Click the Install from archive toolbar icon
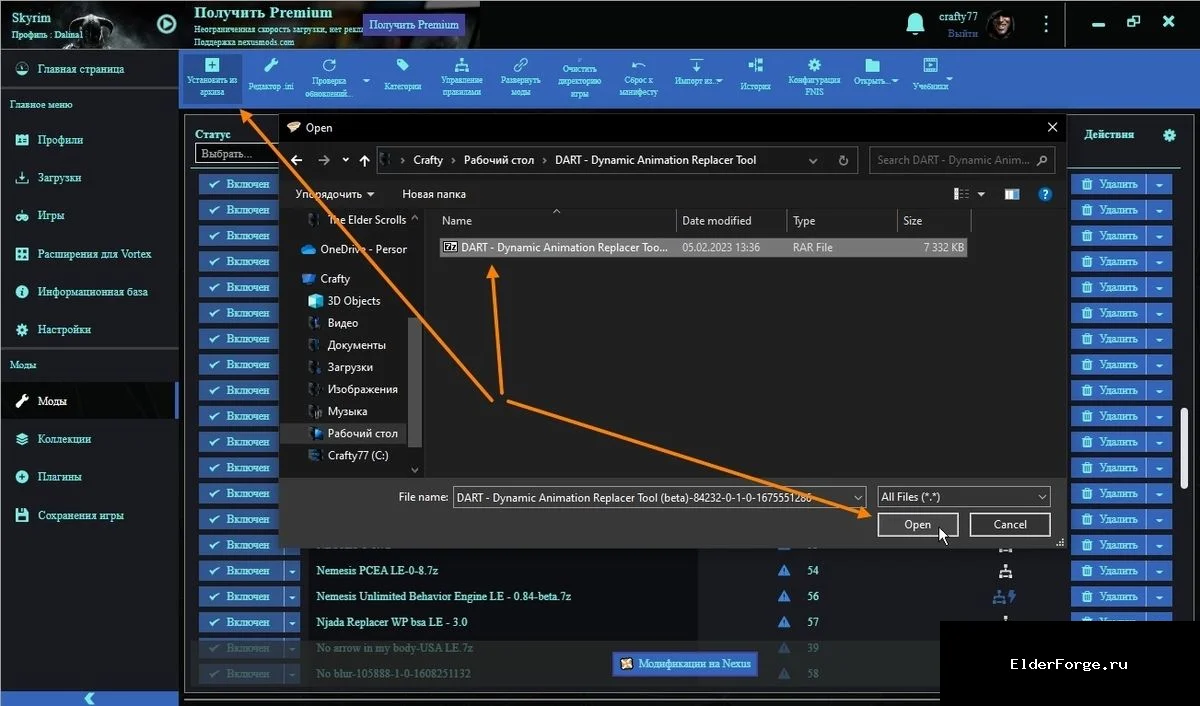 point(212,66)
